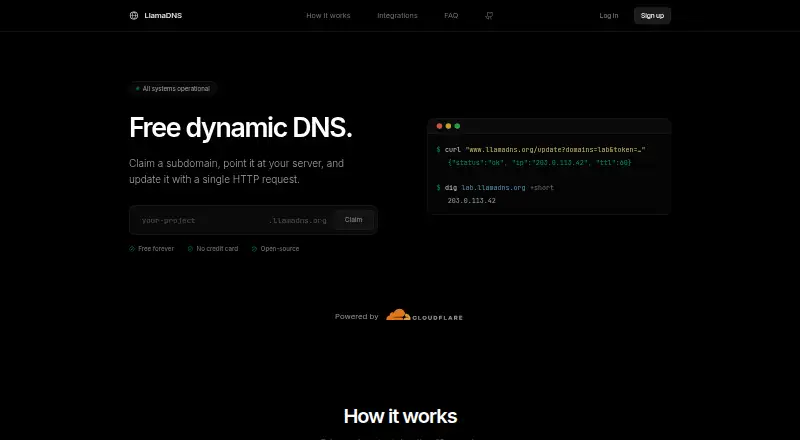Click the No credit card check icon
Image resolution: width=800 pixels, height=440 pixels.
click(x=190, y=249)
